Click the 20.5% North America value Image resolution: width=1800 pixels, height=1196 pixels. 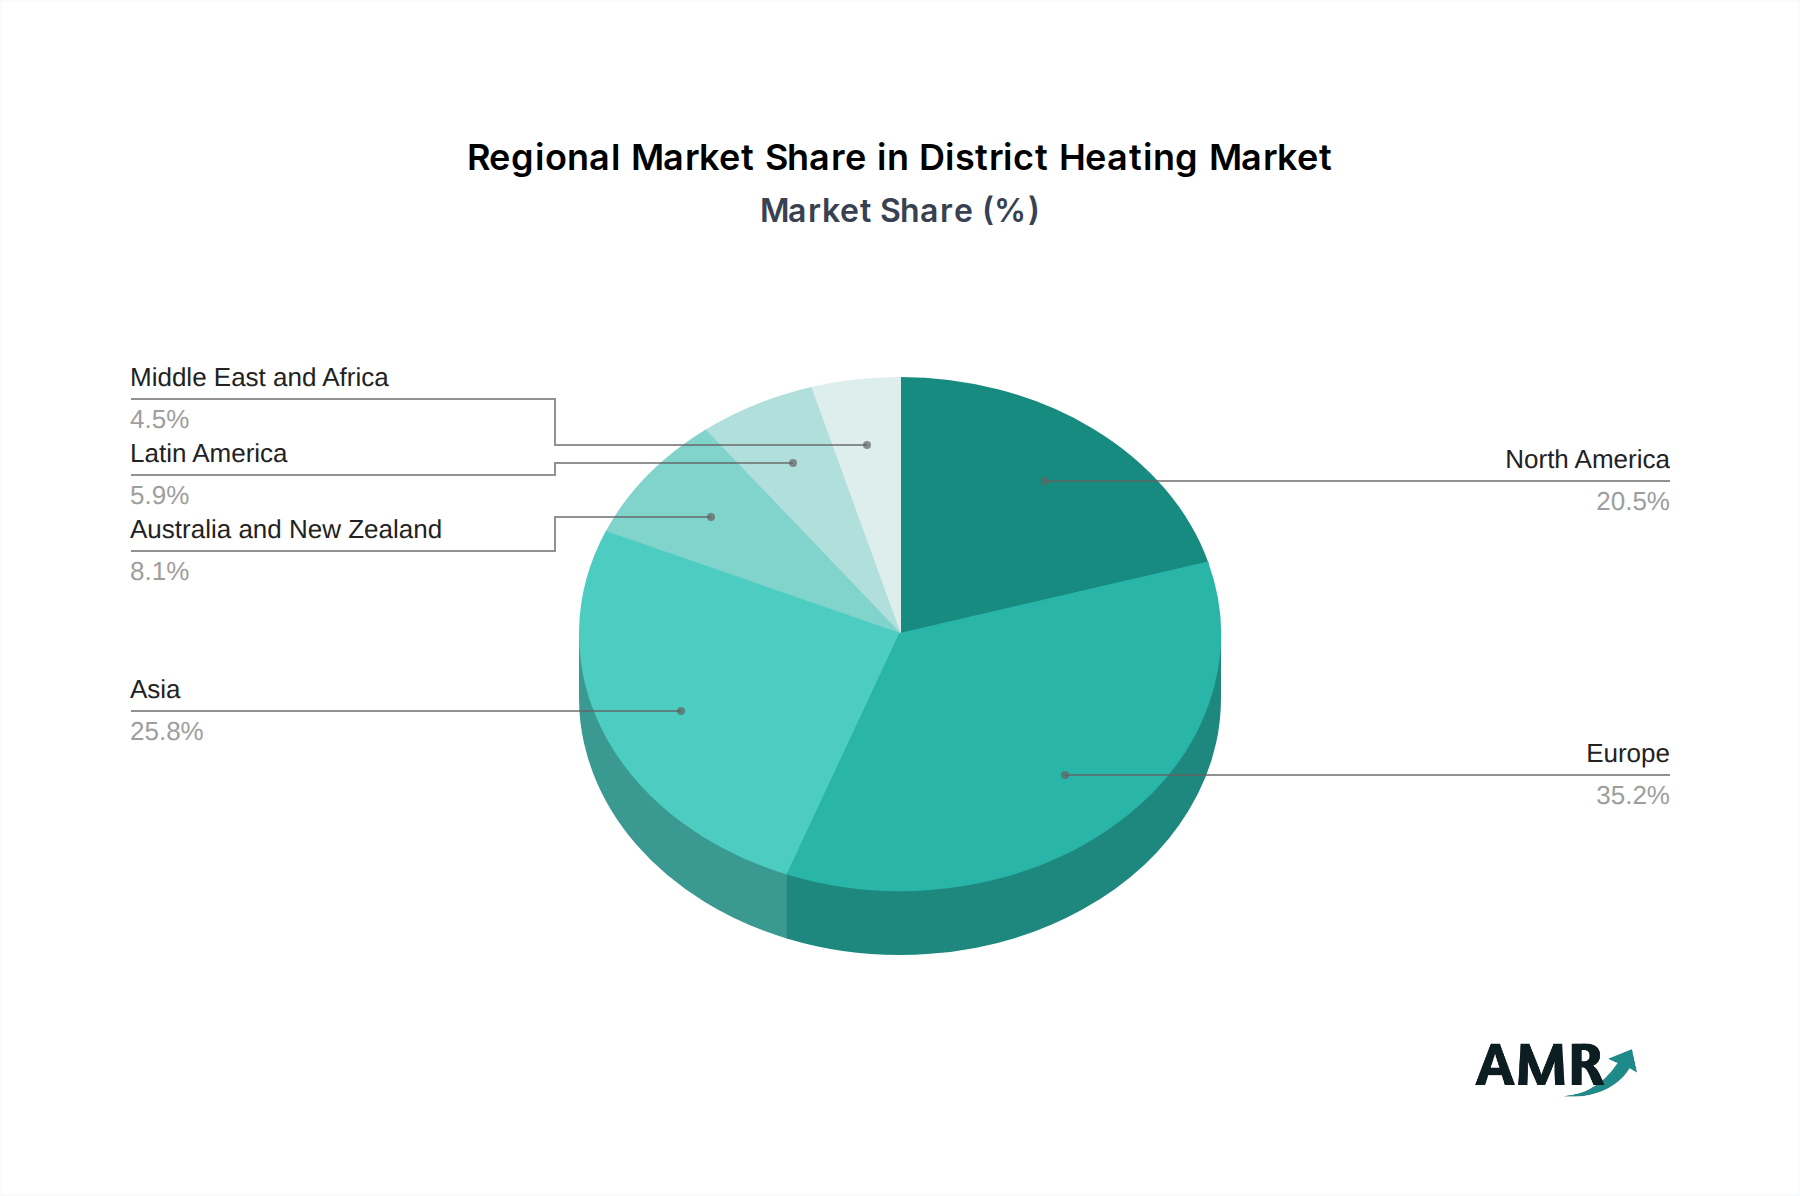point(1634,502)
